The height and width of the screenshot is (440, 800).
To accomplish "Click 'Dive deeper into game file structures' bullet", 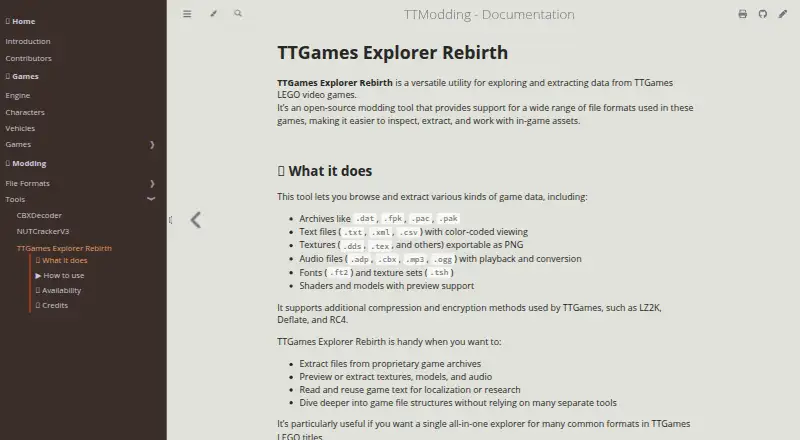I will 458,403.
